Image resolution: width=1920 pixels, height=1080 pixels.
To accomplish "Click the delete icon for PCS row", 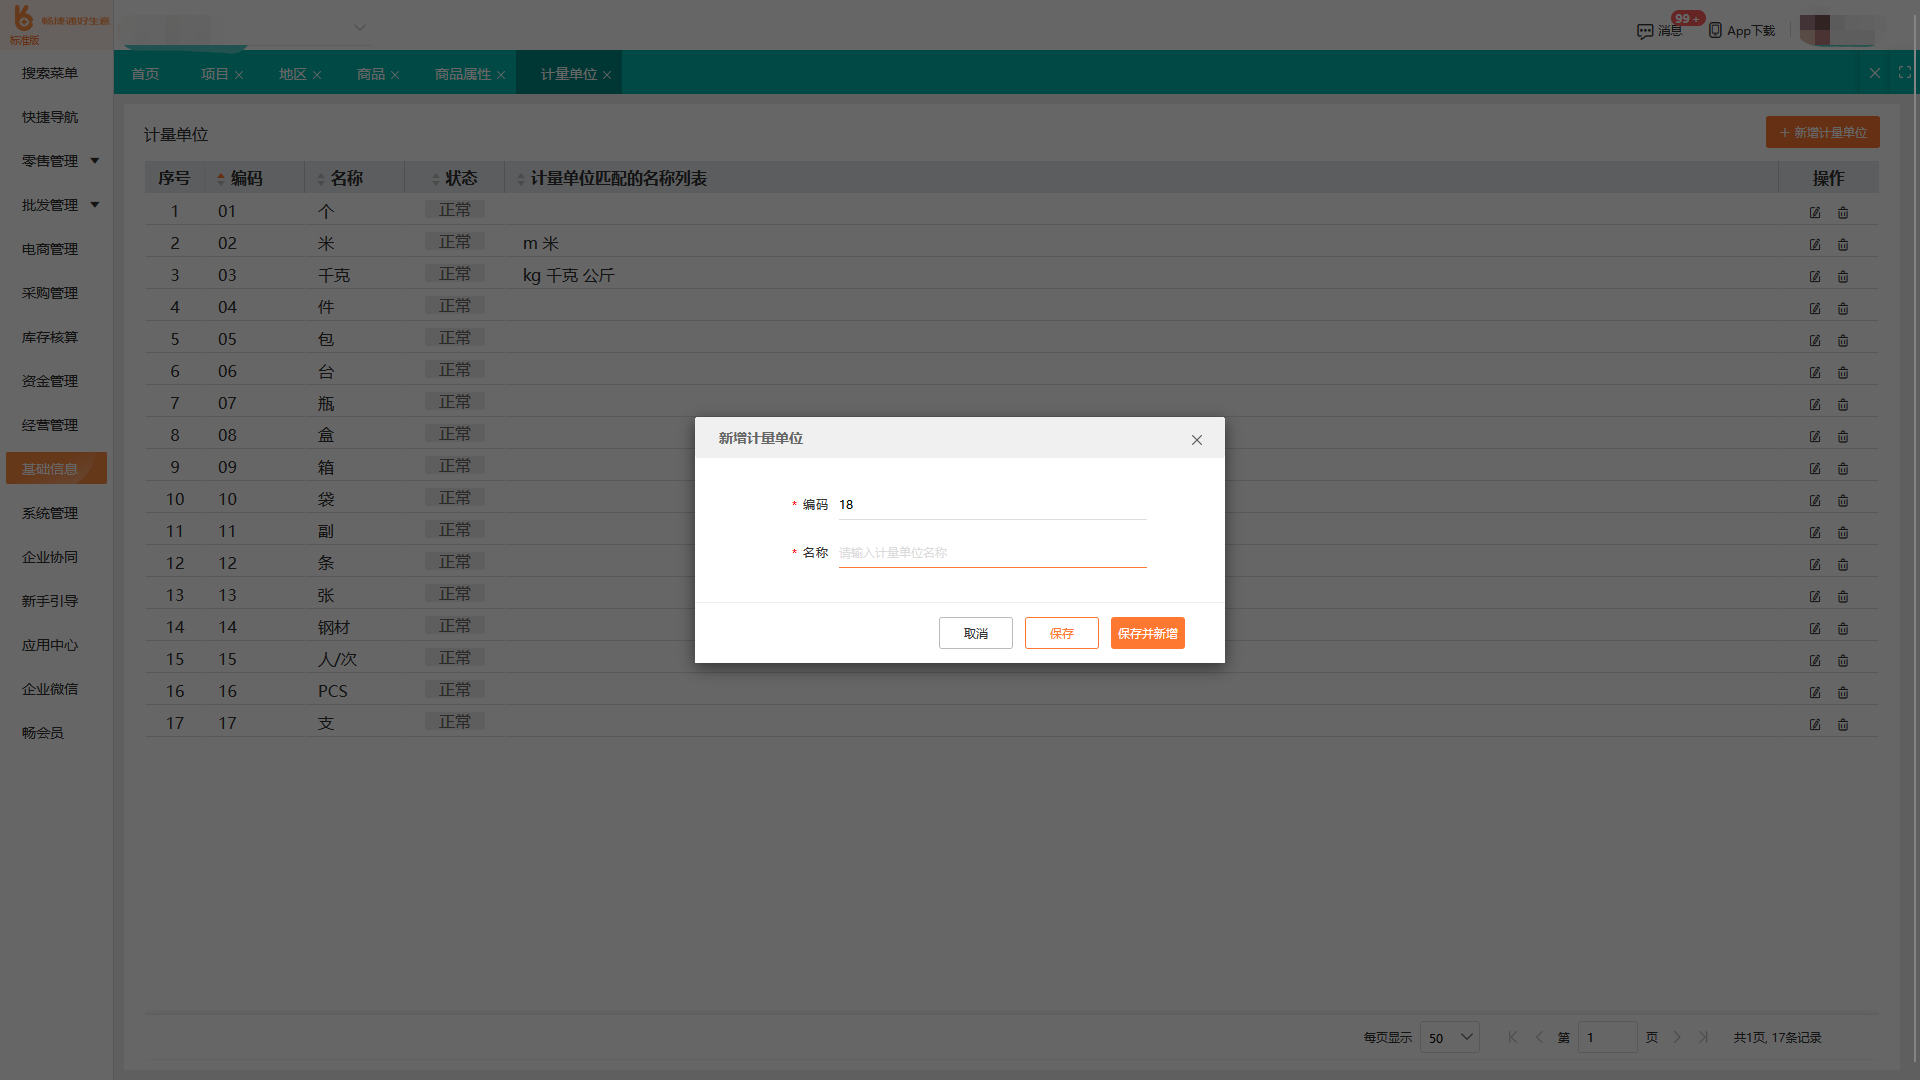I will [1844, 692].
